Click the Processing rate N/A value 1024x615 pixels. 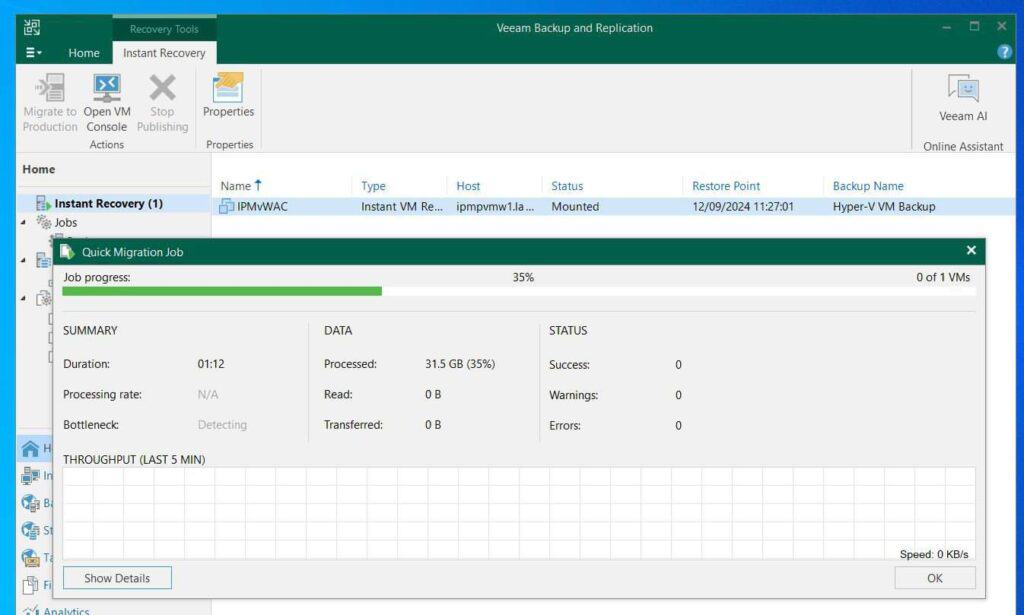tap(208, 394)
